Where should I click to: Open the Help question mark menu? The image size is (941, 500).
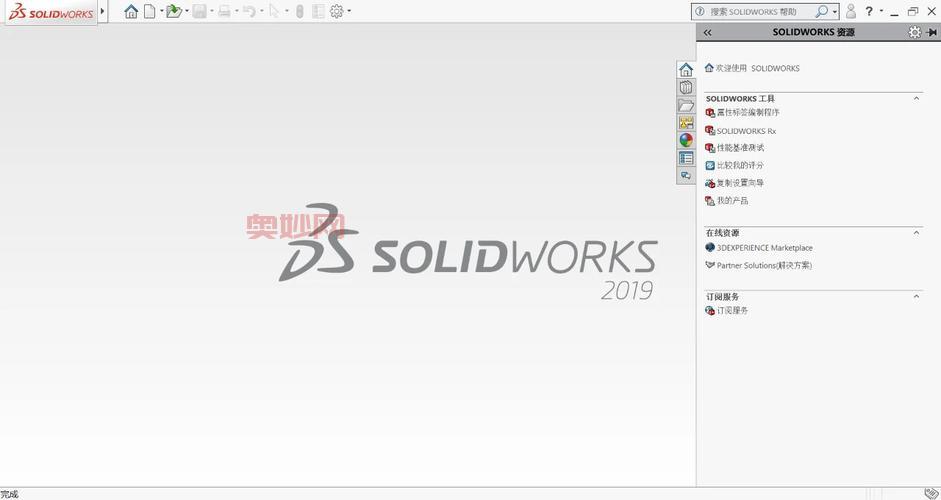[869, 12]
